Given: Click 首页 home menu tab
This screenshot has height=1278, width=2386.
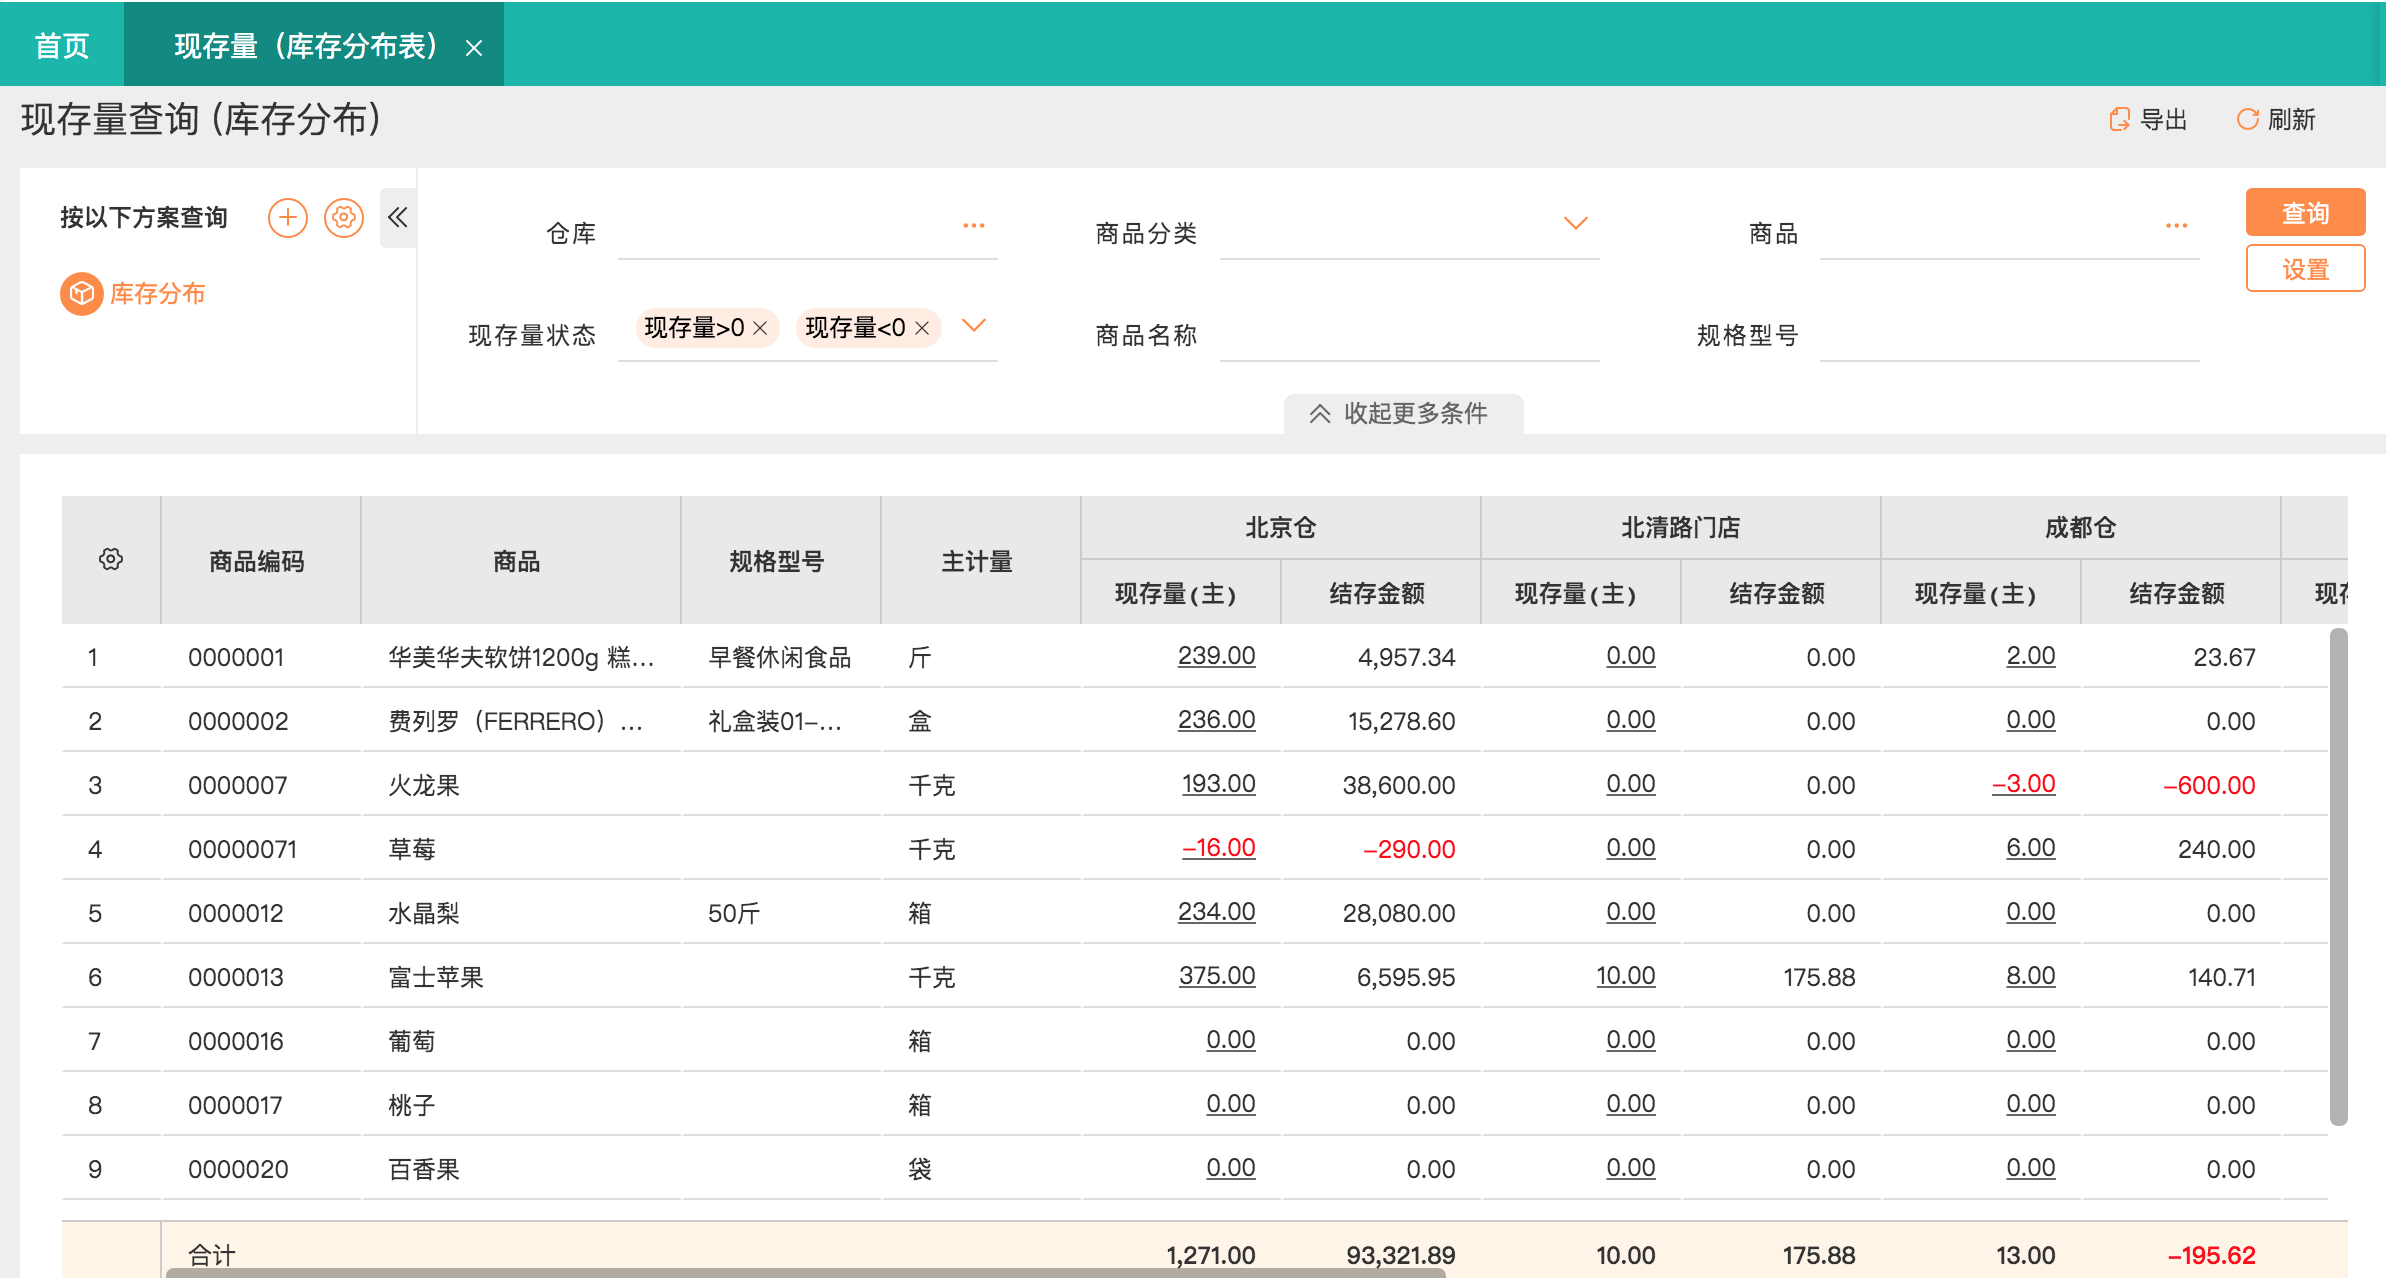Looking at the screenshot, I should point(62,44).
